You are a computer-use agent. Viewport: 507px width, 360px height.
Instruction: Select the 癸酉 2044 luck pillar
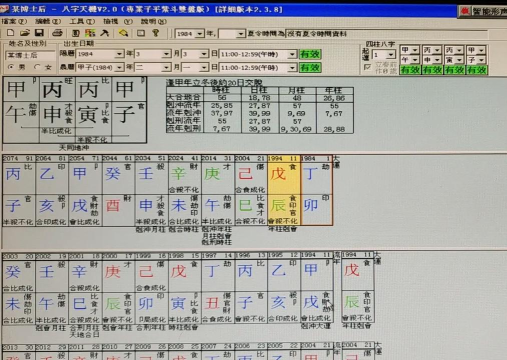tap(118, 190)
